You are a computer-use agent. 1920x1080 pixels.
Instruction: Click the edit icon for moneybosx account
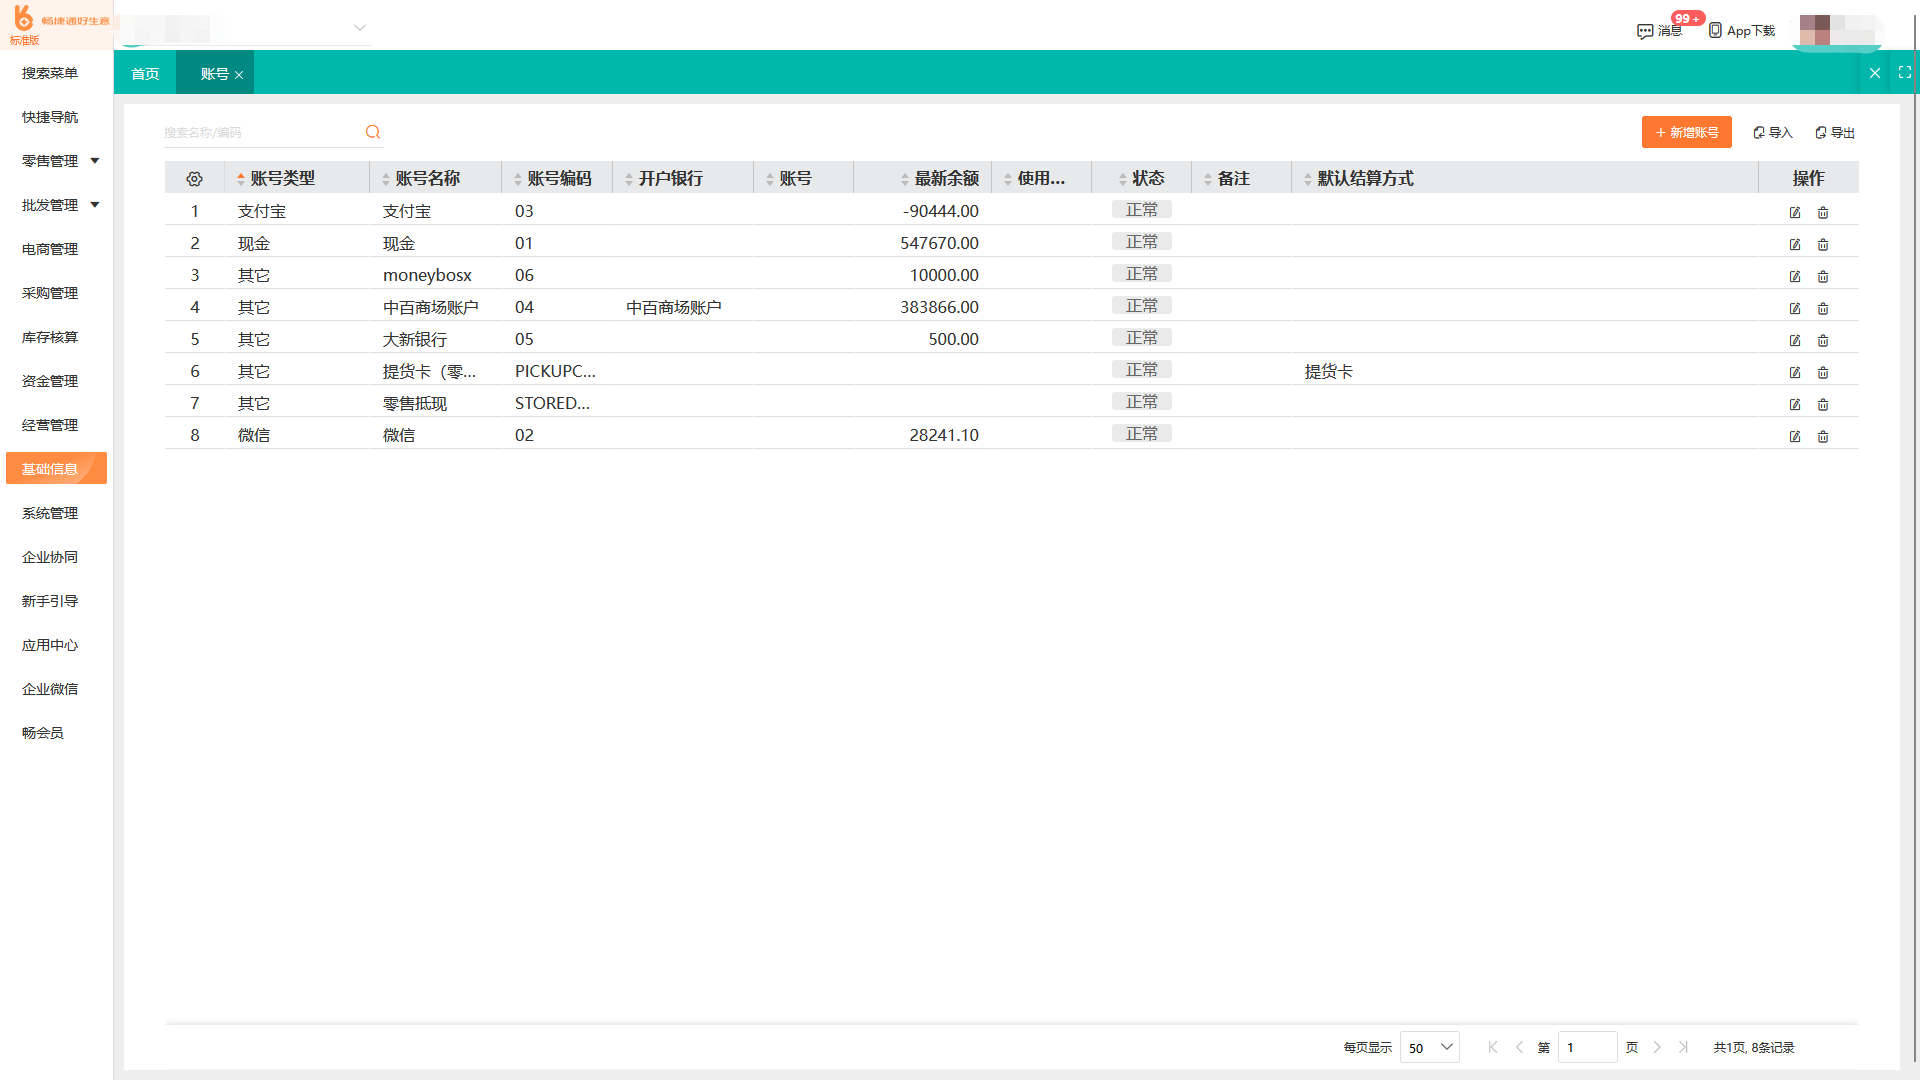click(x=1795, y=276)
